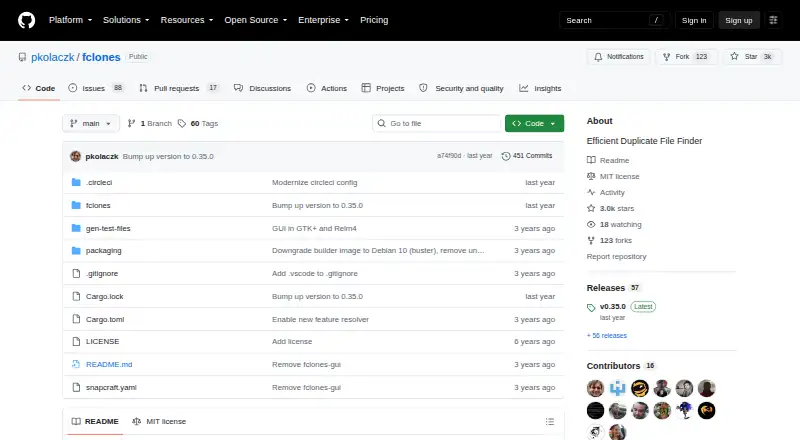This screenshot has width=800, height=440.
Task: Open commit hash a74f90d
Action: pos(449,156)
